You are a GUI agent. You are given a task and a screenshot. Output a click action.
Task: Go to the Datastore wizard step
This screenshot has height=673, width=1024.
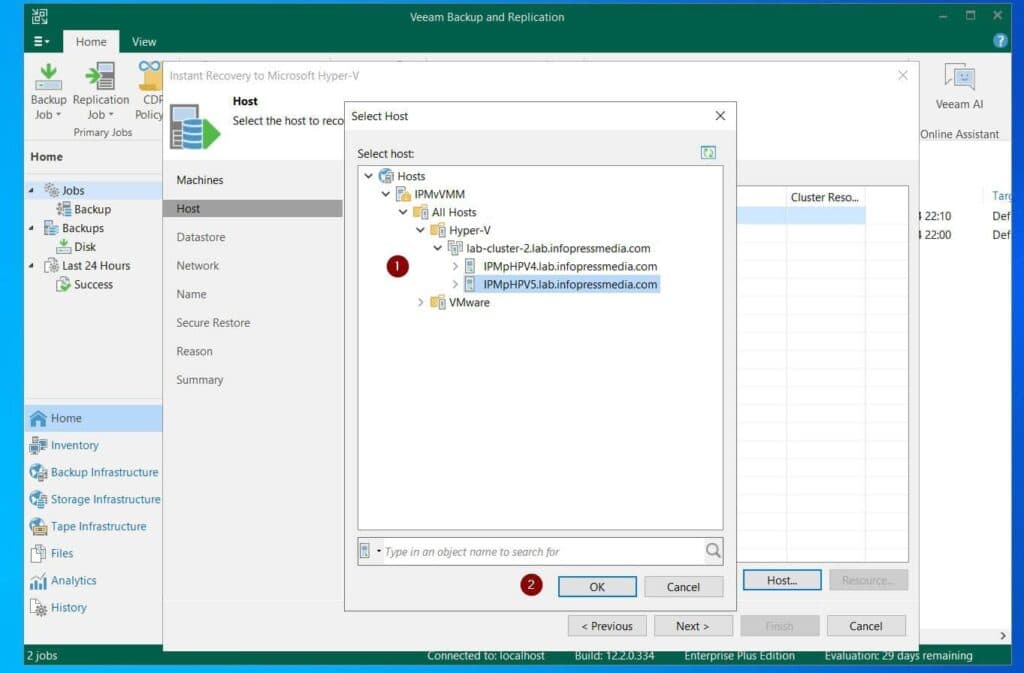click(200, 237)
